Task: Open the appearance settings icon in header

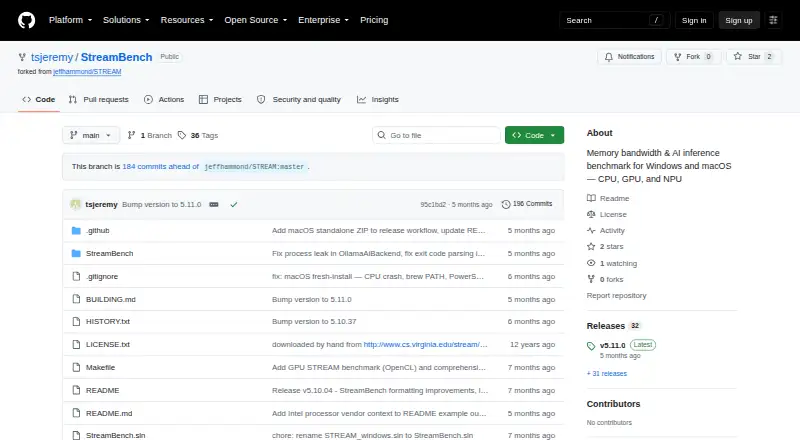Action: 773,20
